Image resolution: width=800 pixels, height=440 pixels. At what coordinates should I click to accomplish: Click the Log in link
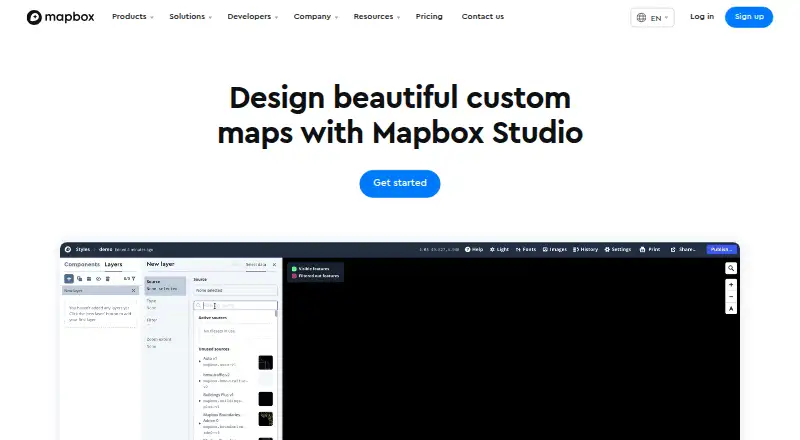tap(702, 16)
